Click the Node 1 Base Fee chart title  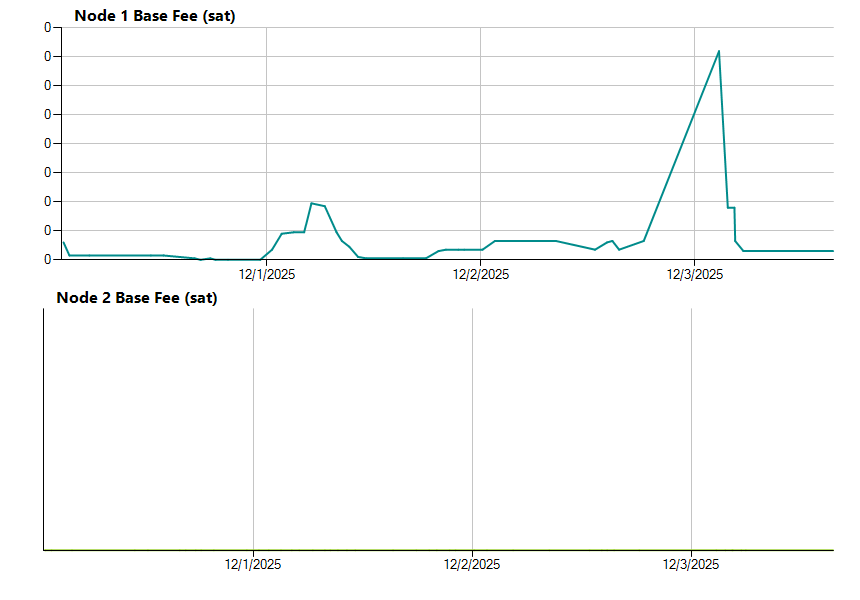coord(155,15)
